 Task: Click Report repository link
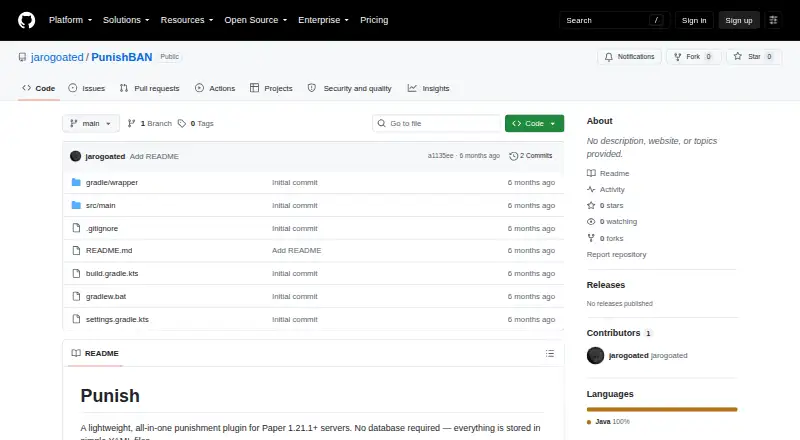(x=616, y=254)
